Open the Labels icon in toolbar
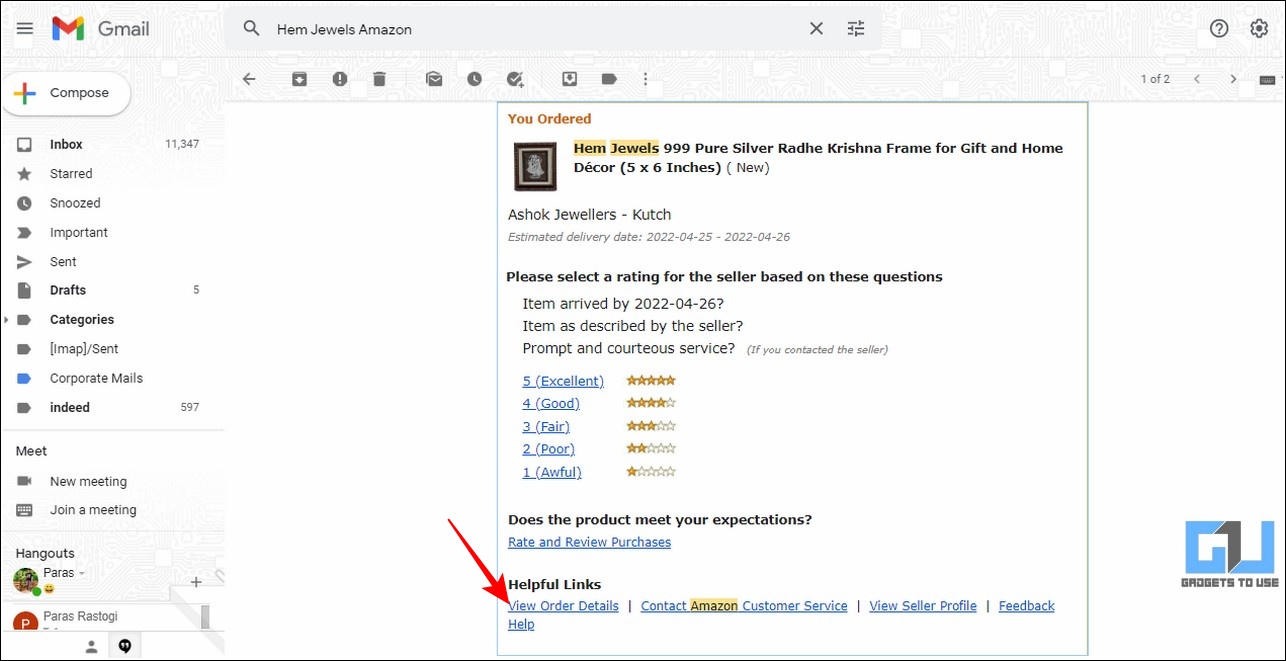 [x=609, y=79]
